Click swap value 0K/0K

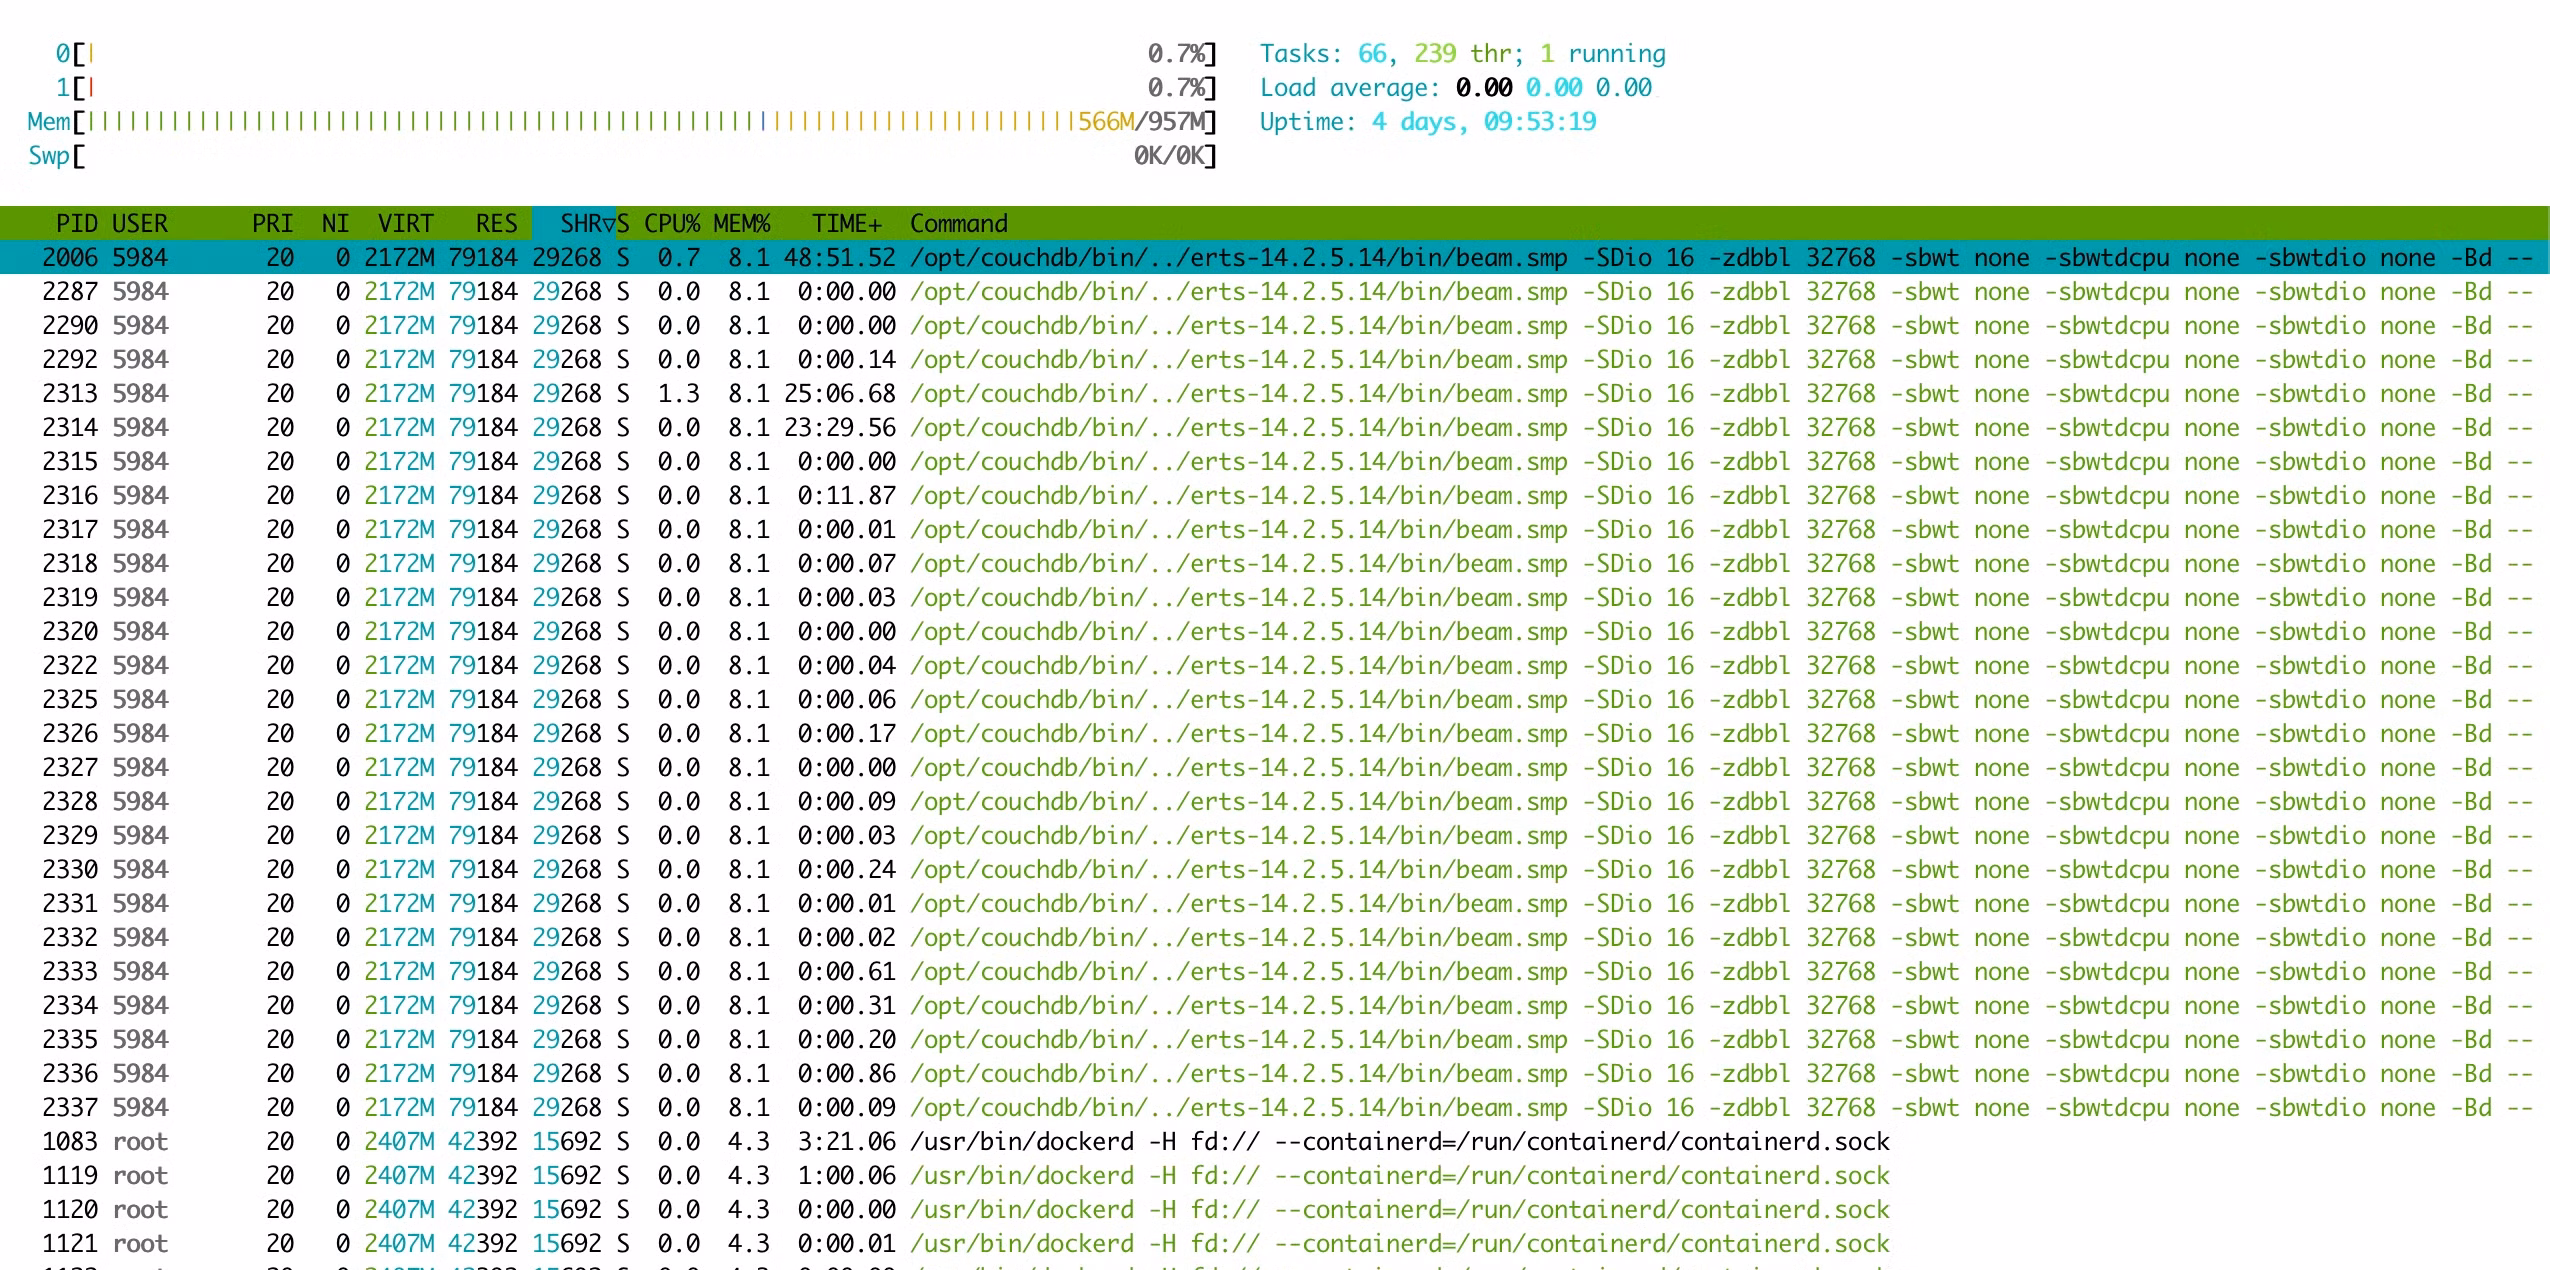point(1168,156)
